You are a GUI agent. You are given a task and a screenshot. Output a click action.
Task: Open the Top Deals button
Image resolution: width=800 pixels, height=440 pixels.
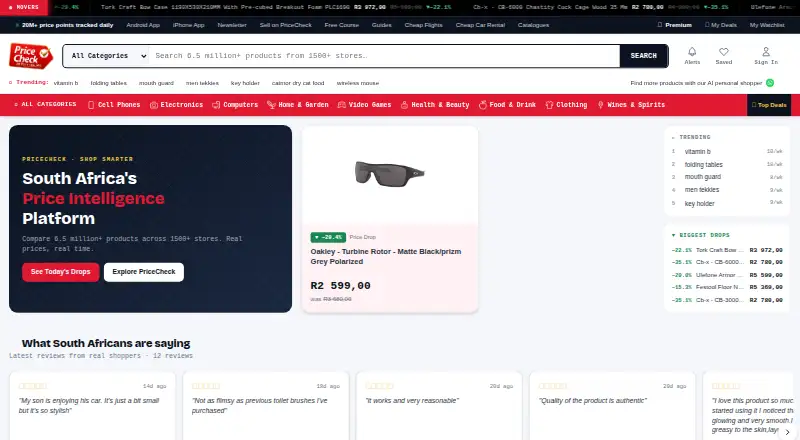click(769, 105)
